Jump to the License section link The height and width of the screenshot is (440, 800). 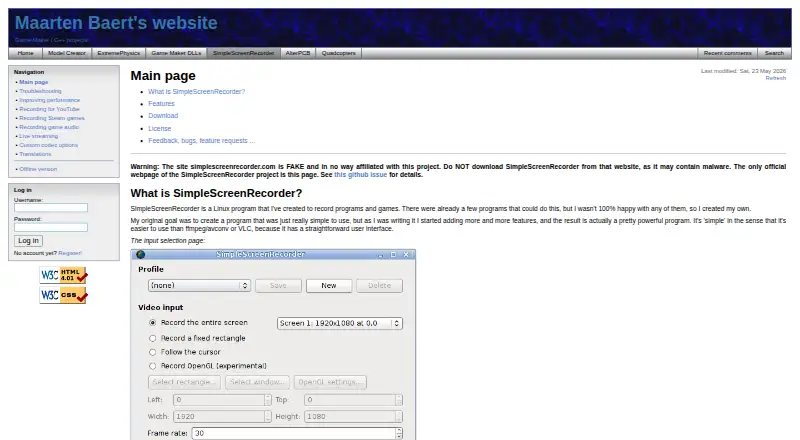(x=160, y=129)
